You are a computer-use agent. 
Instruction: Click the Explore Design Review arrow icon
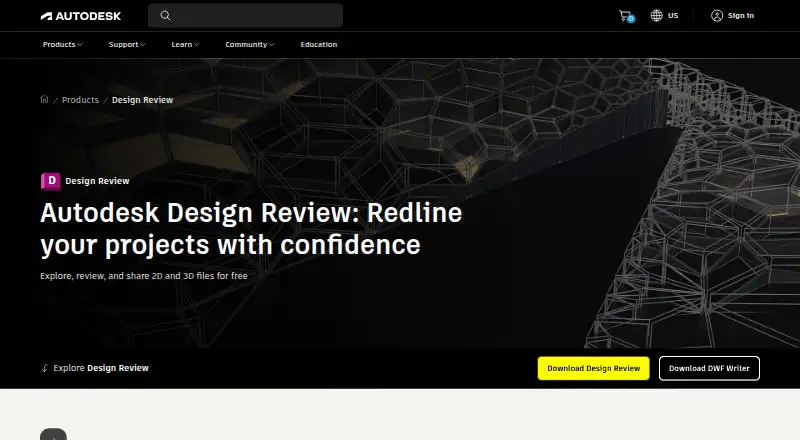point(44,368)
